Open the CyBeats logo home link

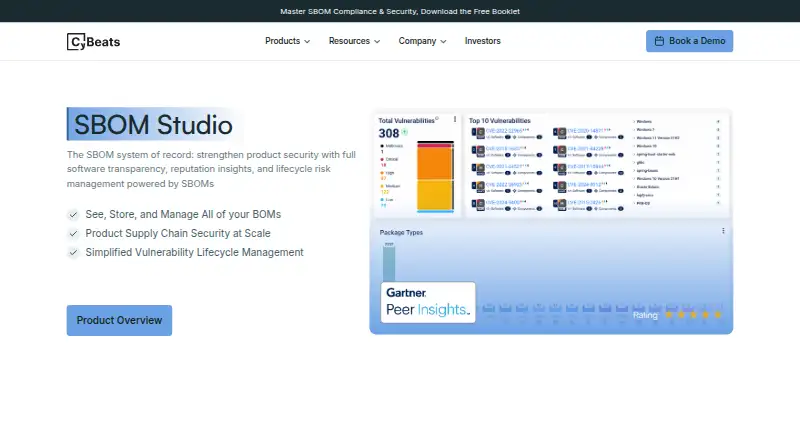(x=93, y=41)
